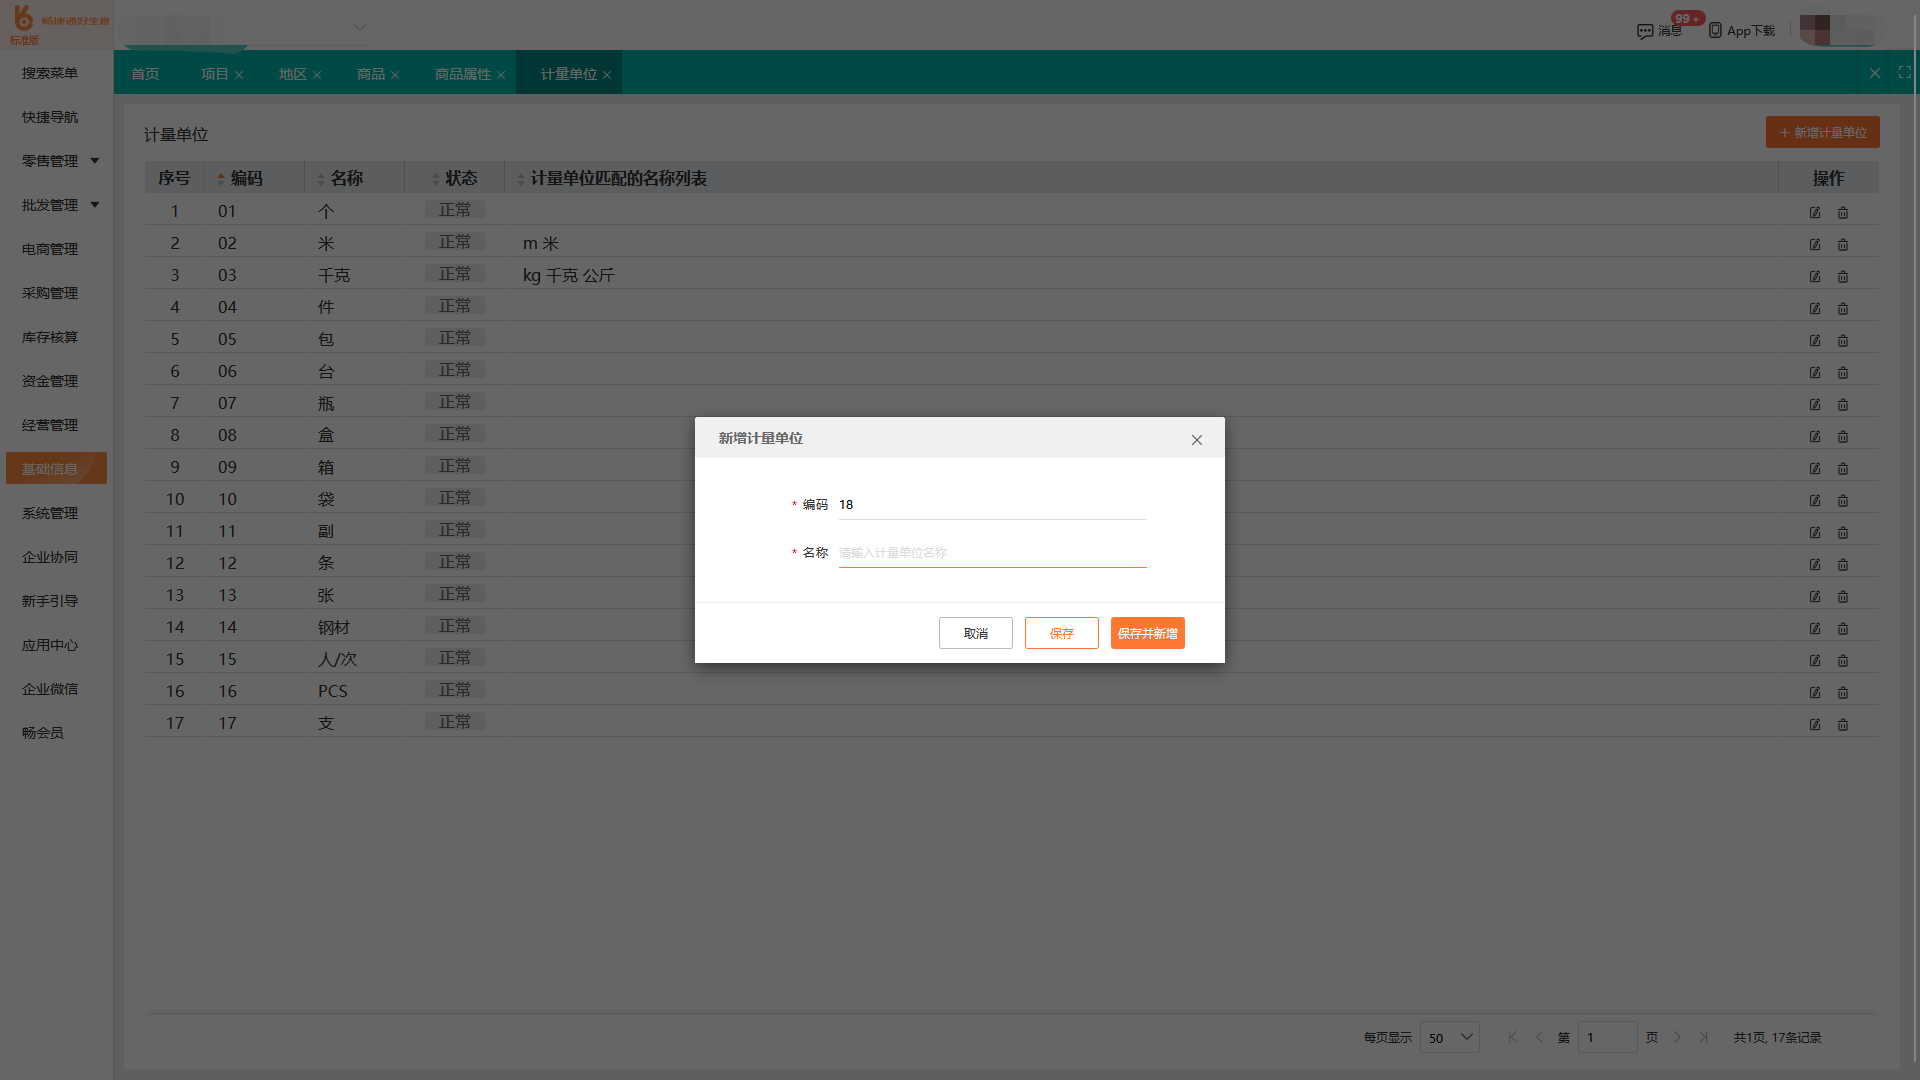This screenshot has width=1920, height=1080.
Task: Click 保存并新增 button in dialog
Action: (1147, 633)
